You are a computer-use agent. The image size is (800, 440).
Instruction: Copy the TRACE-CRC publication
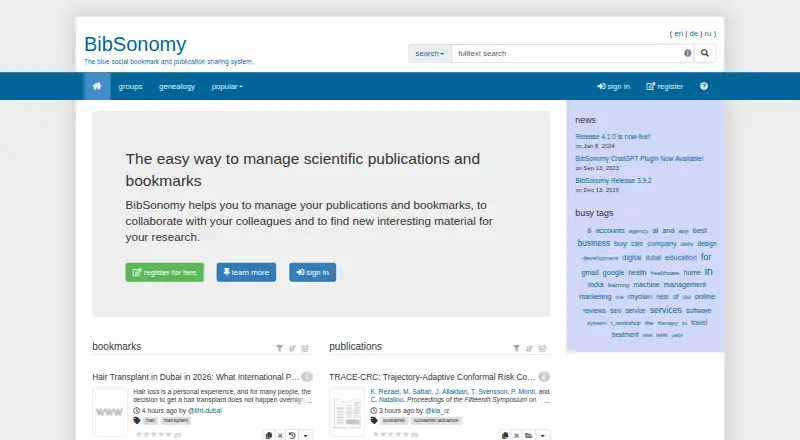click(505, 435)
